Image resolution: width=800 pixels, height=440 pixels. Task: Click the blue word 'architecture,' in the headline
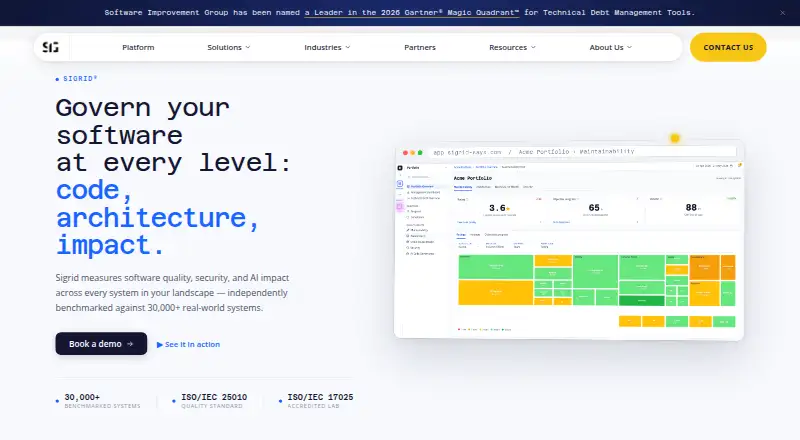(x=158, y=218)
